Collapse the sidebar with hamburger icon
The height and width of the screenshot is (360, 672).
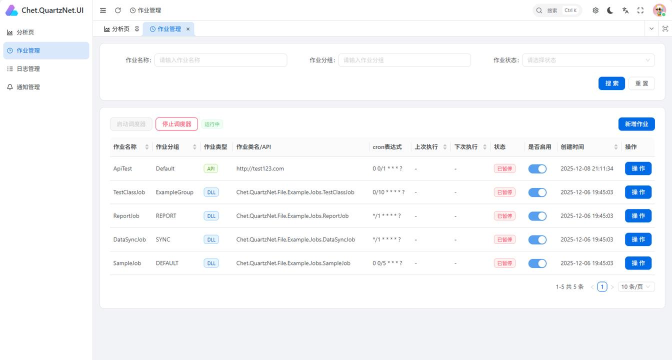pyautogui.click(x=103, y=10)
